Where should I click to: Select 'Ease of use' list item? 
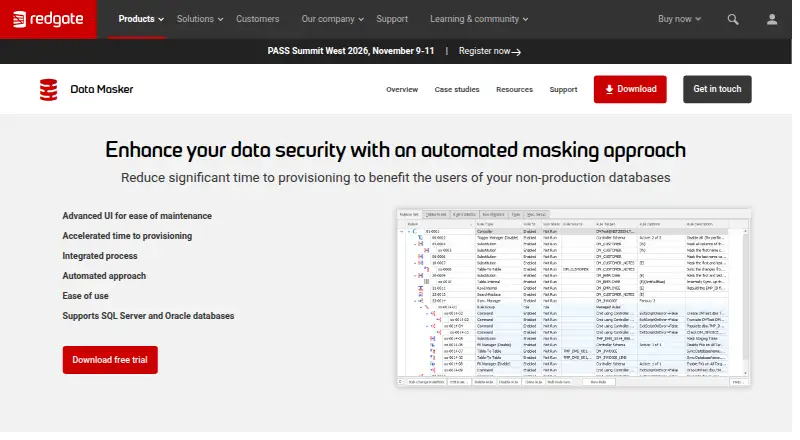tap(85, 296)
